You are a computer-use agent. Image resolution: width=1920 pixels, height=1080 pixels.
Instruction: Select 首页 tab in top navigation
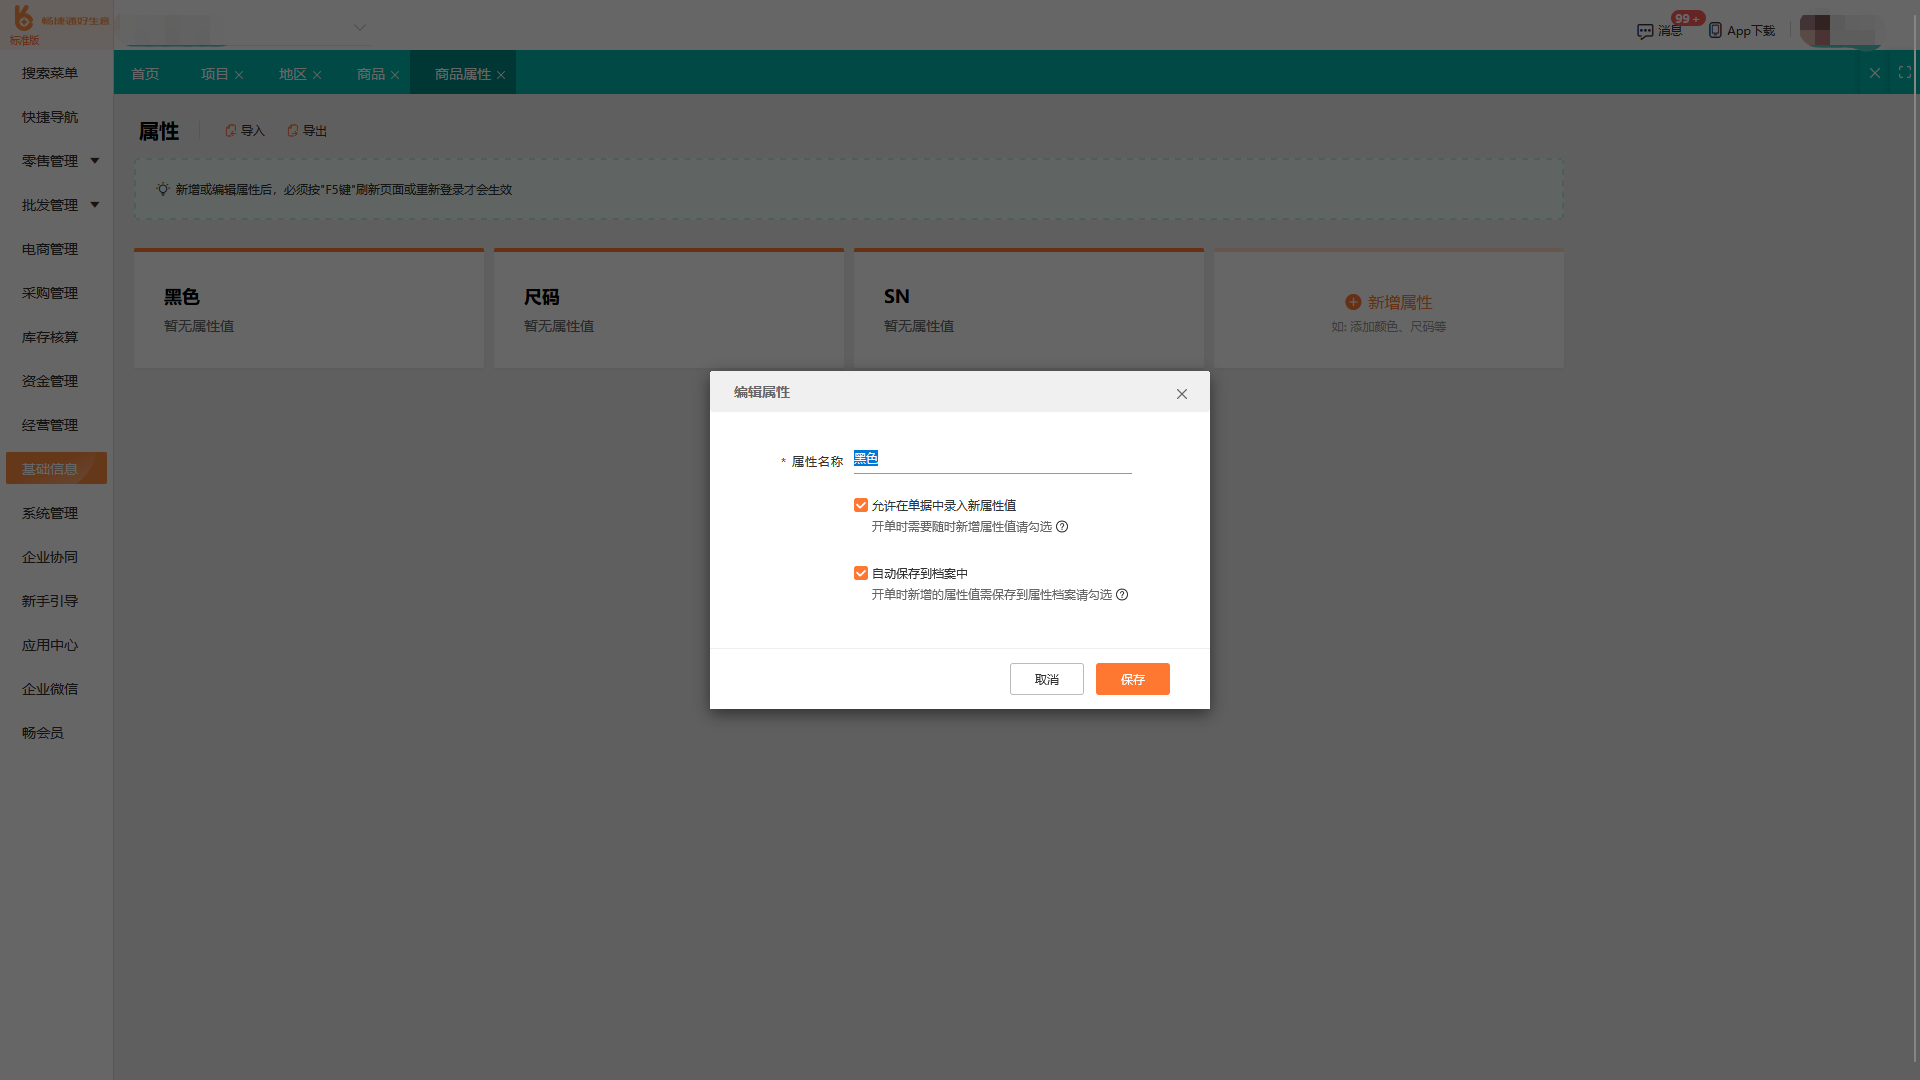tap(146, 74)
